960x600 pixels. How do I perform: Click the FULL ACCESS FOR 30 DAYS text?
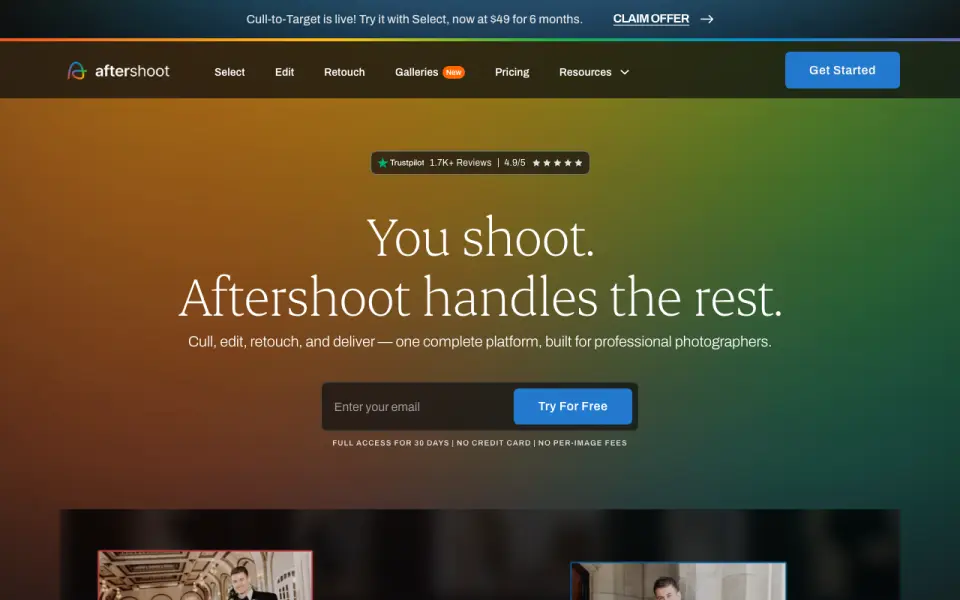391,443
